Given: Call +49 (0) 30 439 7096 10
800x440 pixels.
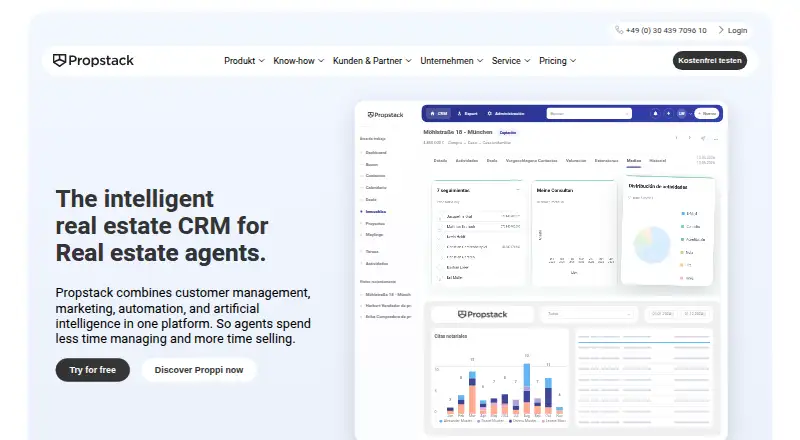Looking at the screenshot, I should (666, 30).
